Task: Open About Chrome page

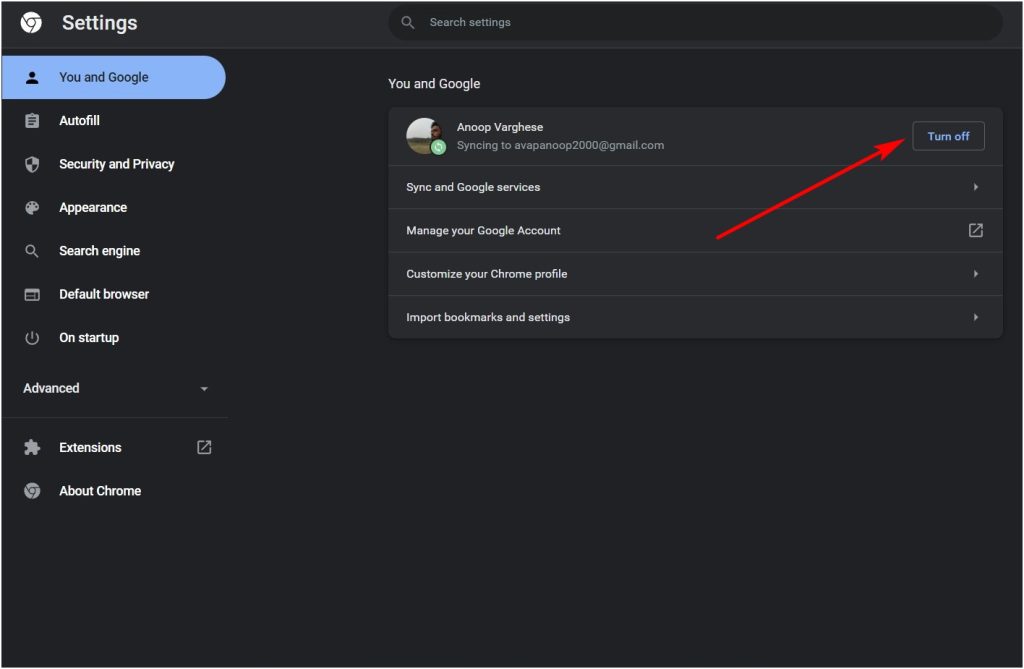Action: [x=114, y=491]
